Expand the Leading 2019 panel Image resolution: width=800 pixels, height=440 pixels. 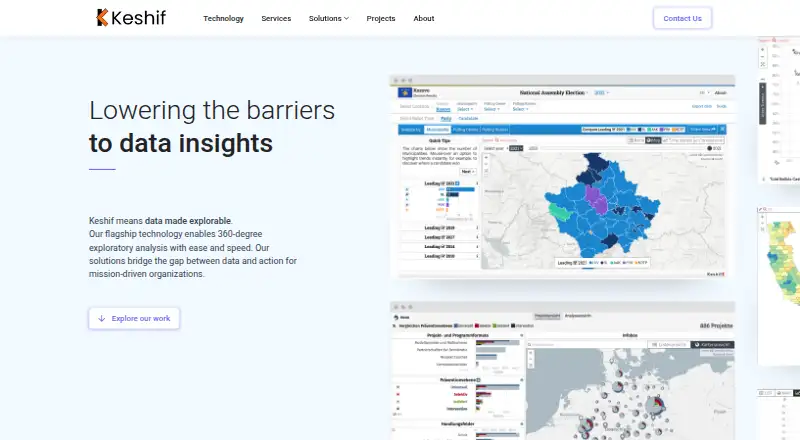439,228
